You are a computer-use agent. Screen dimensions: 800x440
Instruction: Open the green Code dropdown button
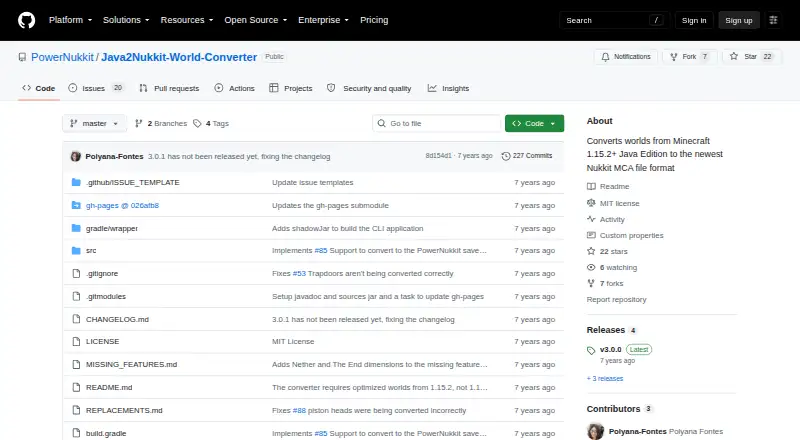[534, 124]
